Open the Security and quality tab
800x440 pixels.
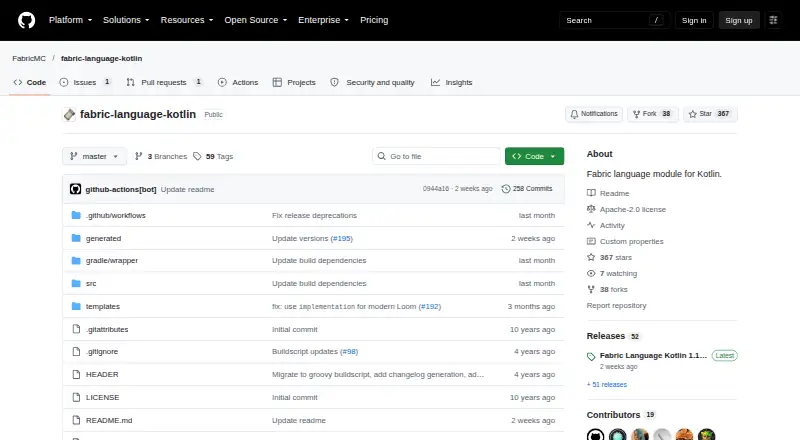pos(372,82)
